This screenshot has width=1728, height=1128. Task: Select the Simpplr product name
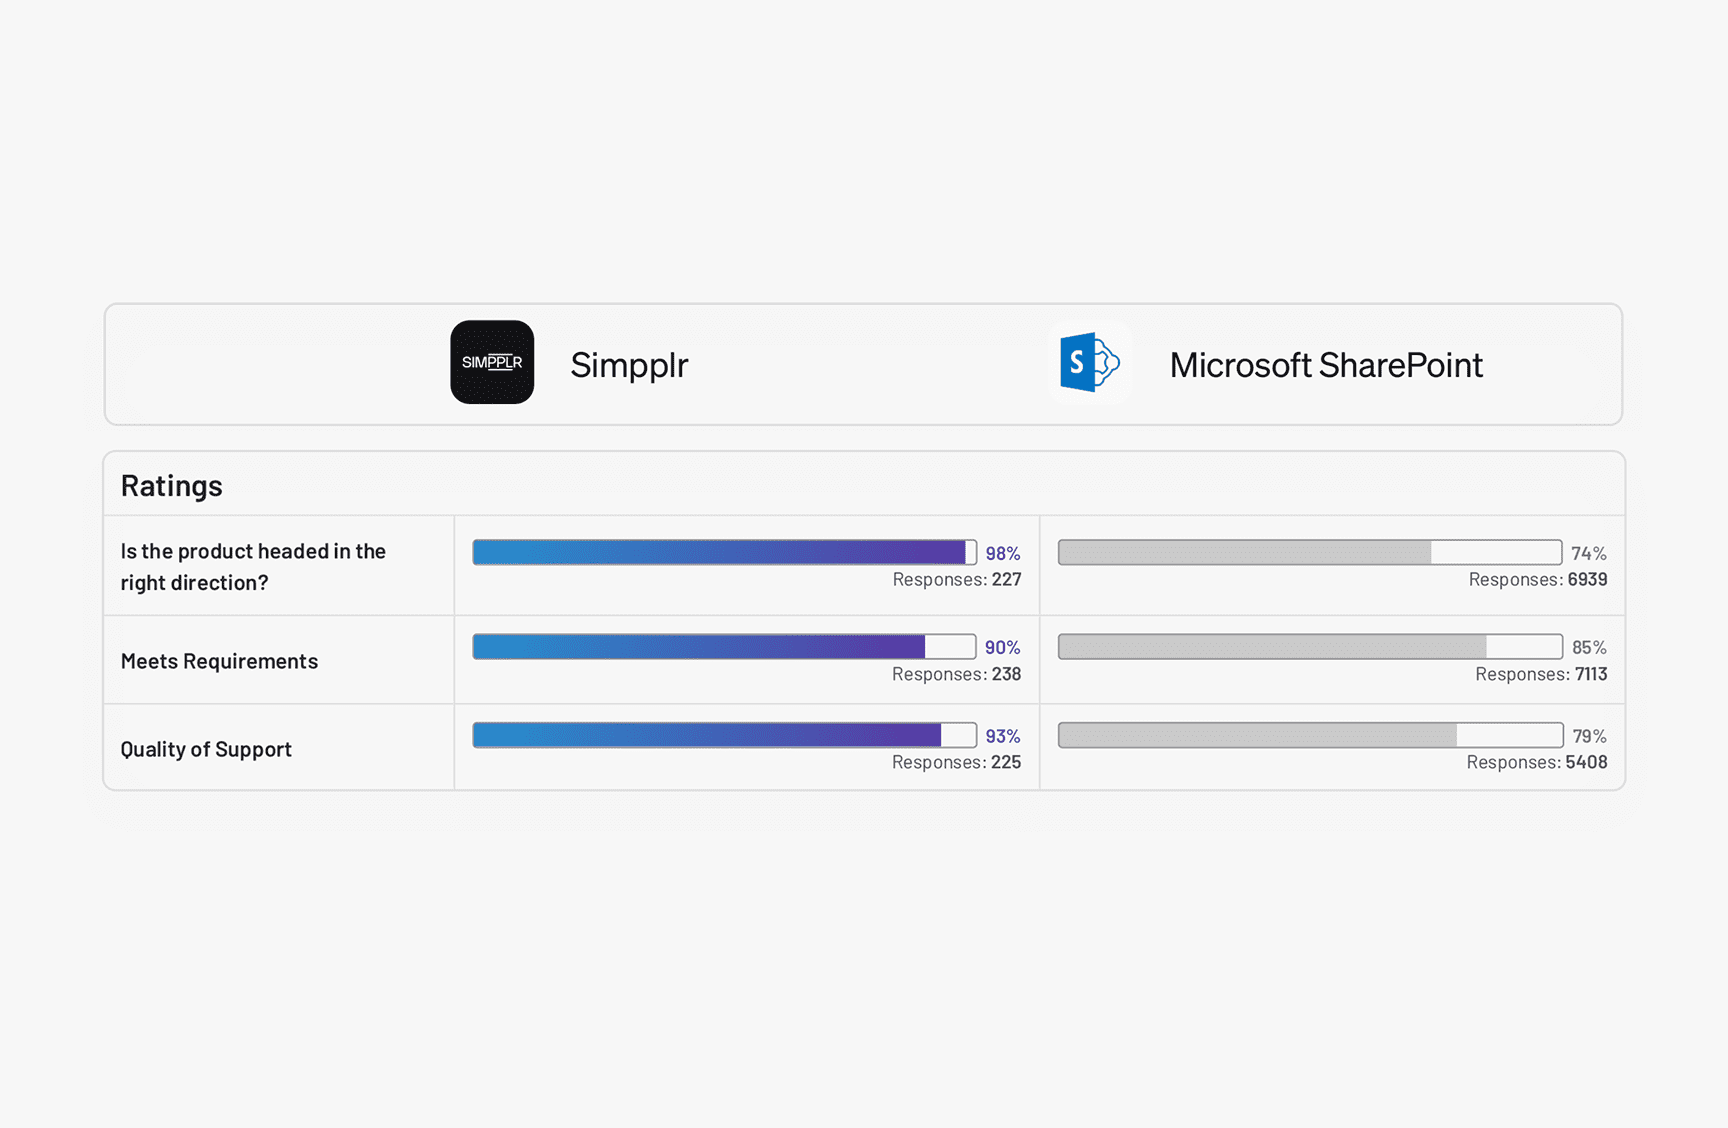[629, 365]
